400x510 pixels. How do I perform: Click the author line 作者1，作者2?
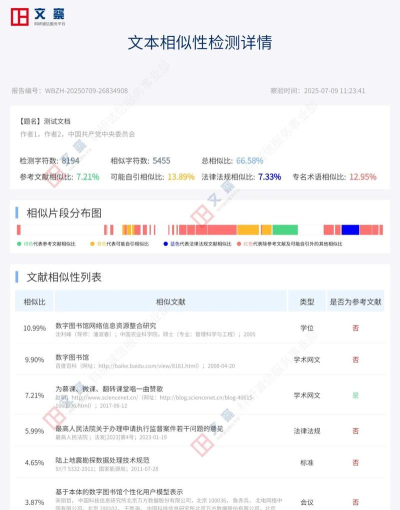[77, 134]
